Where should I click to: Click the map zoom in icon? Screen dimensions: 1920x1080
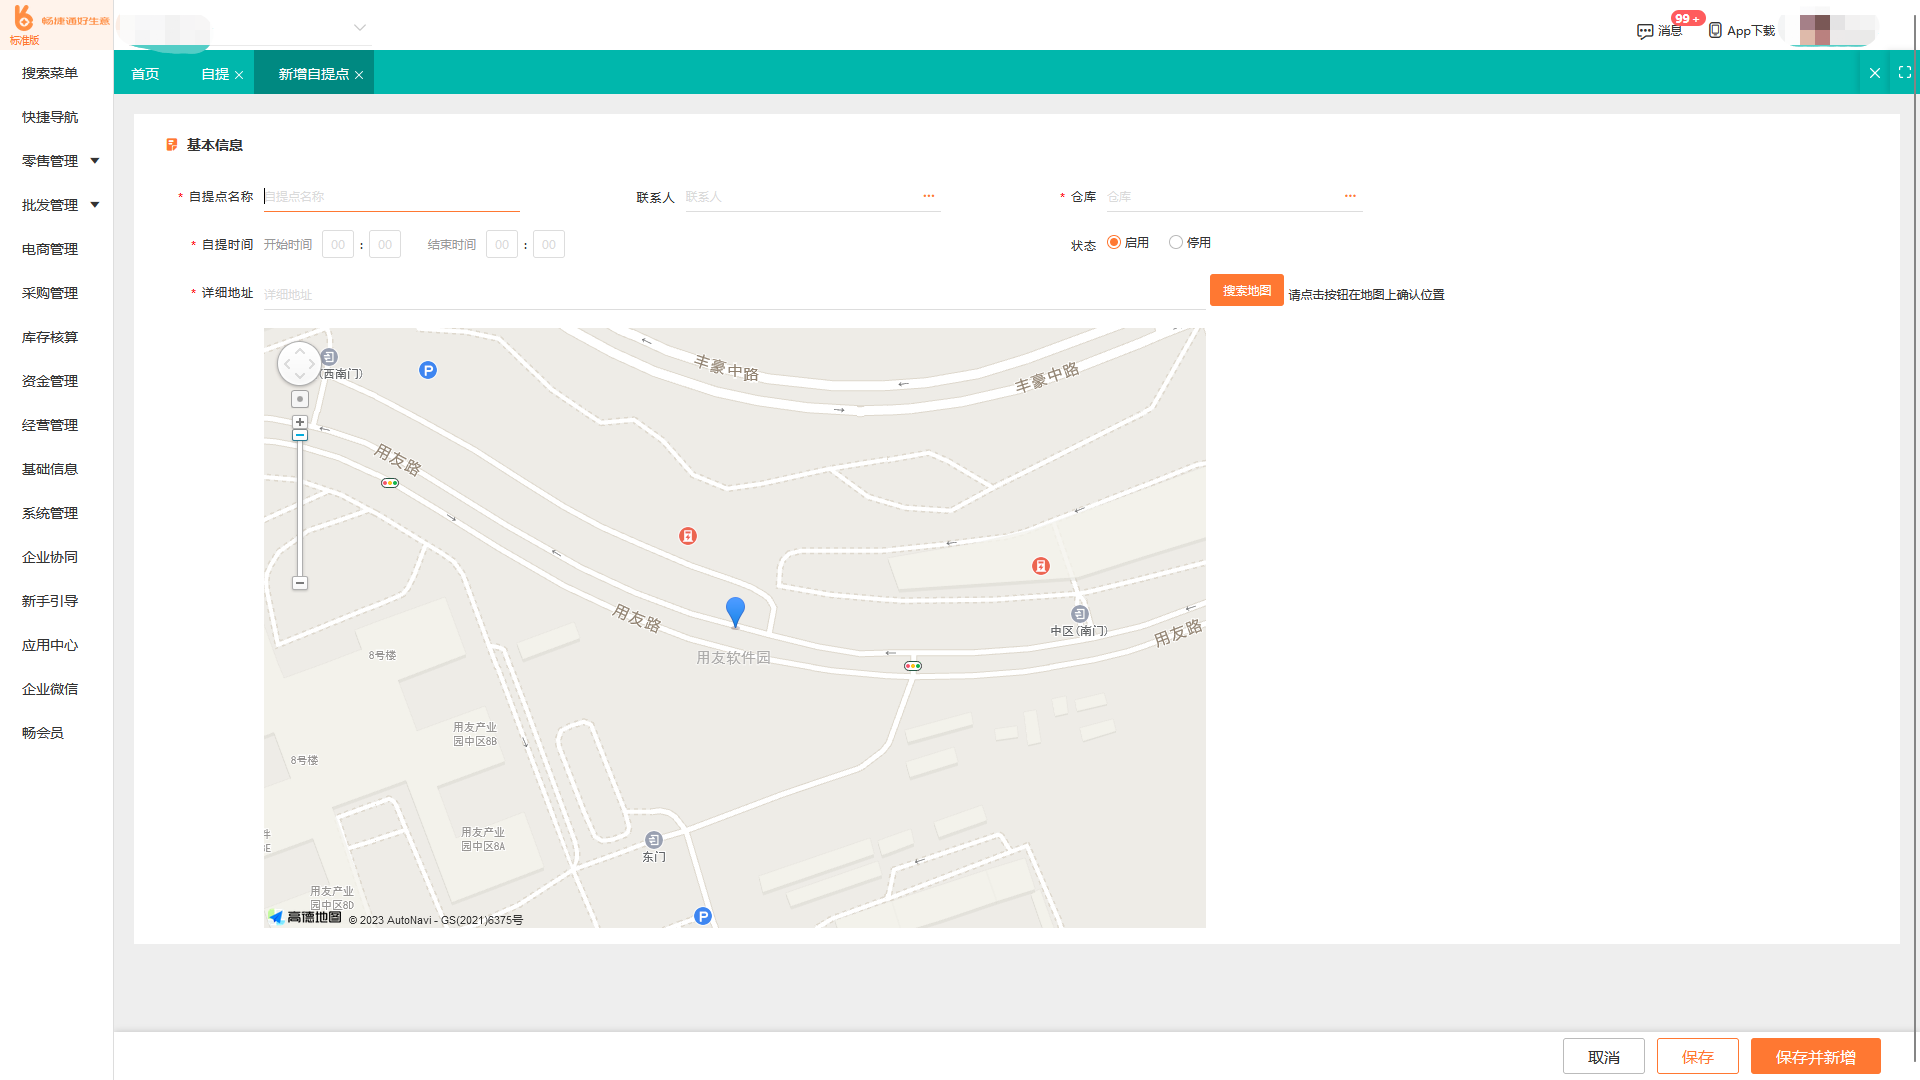click(x=302, y=422)
